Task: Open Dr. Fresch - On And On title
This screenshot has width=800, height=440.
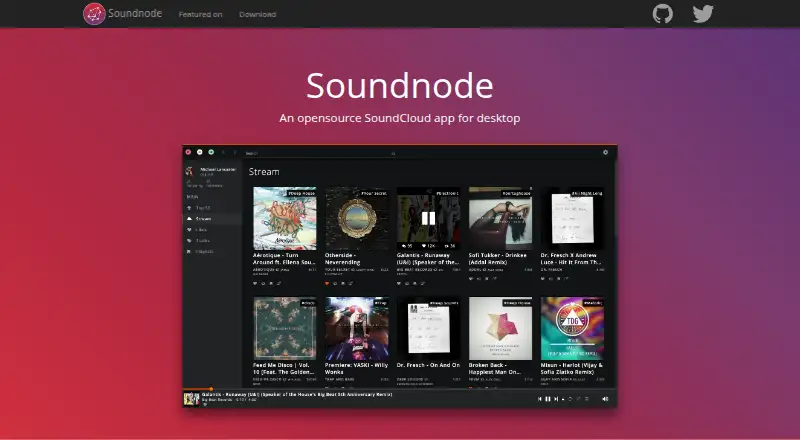Action: [428, 365]
